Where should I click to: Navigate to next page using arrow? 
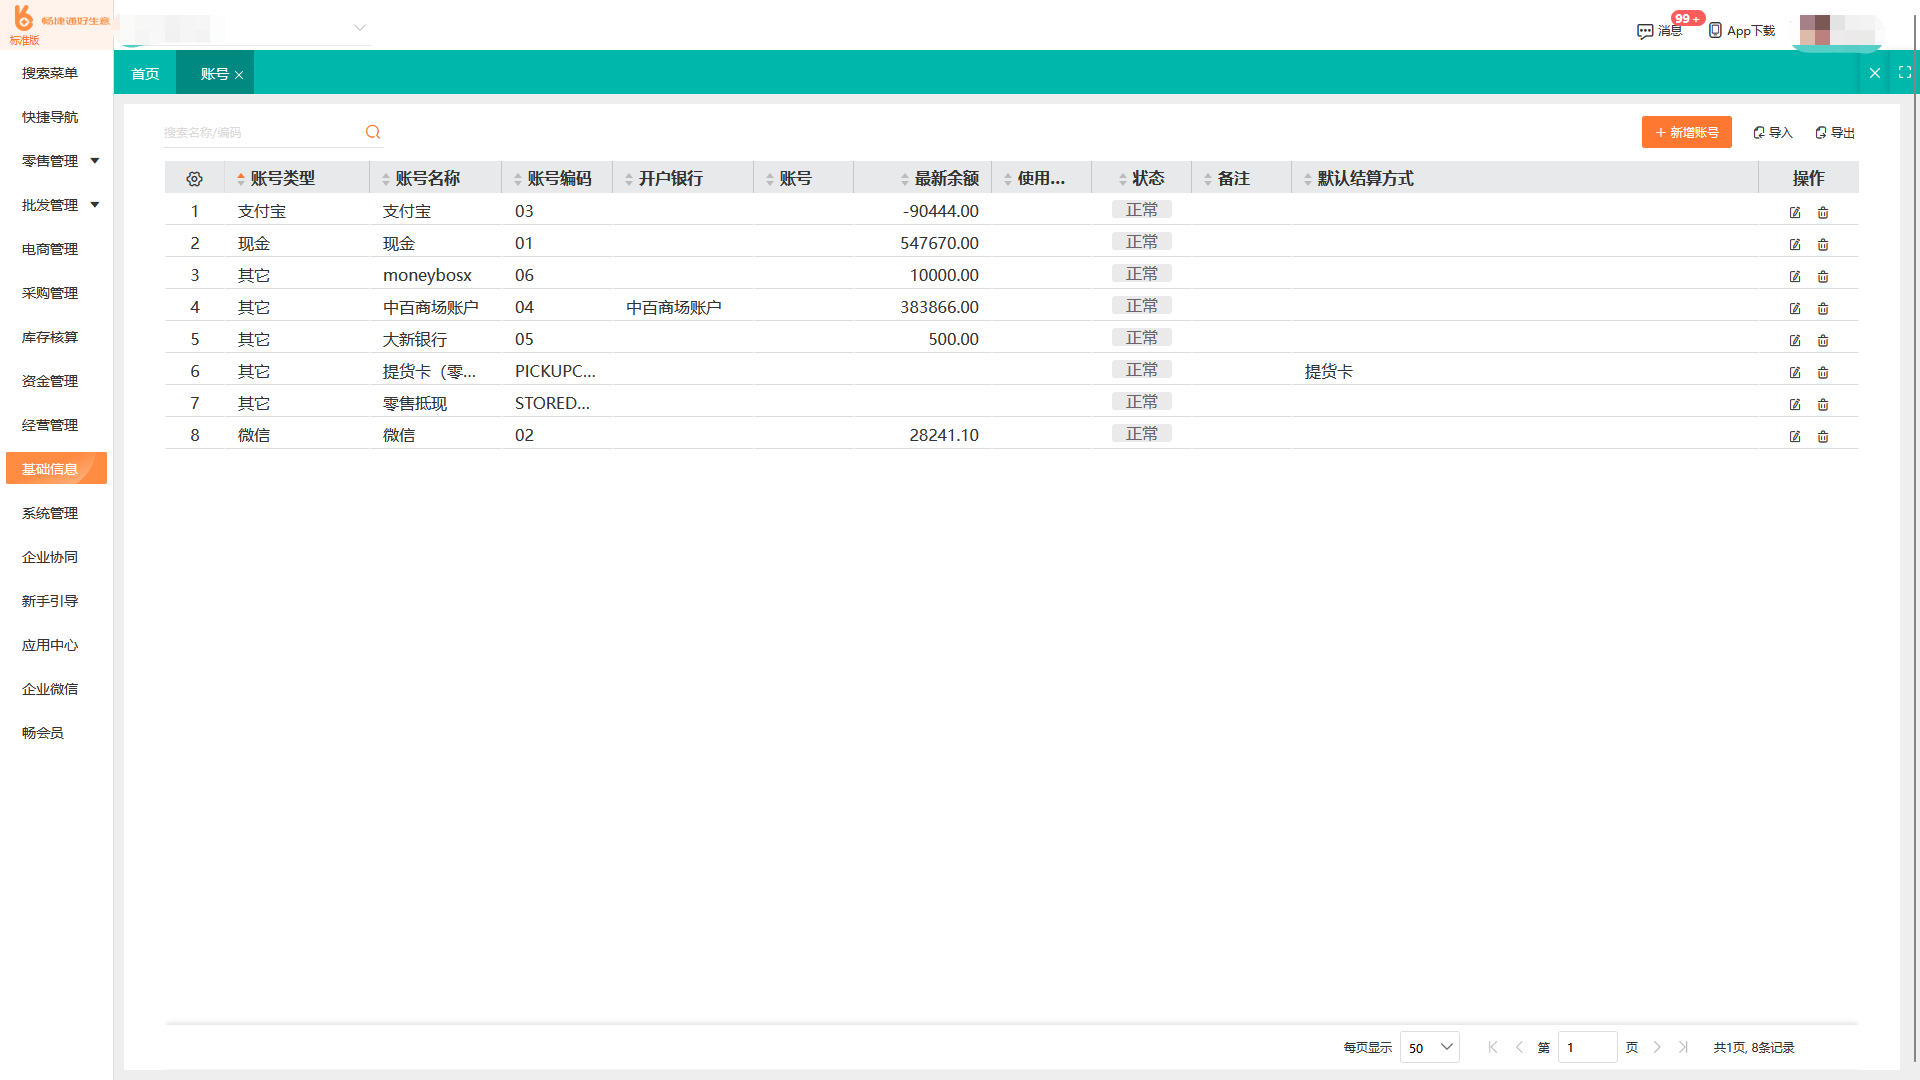[1659, 1047]
